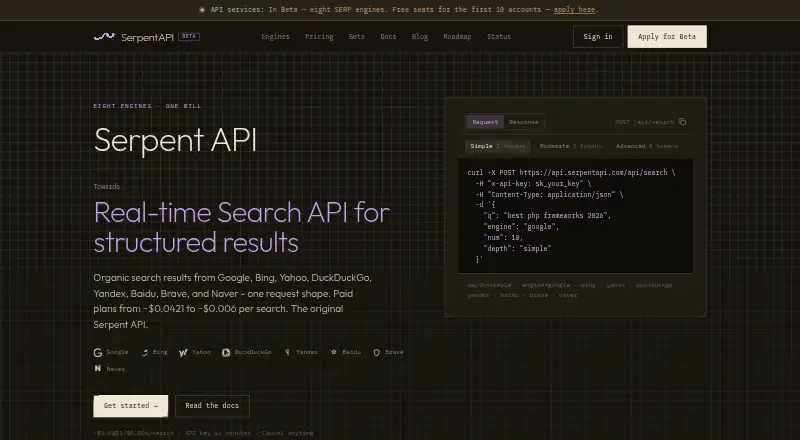This screenshot has width=800, height=440.
Task: Click the Bing logo icon
Action: pyautogui.click(x=145, y=352)
